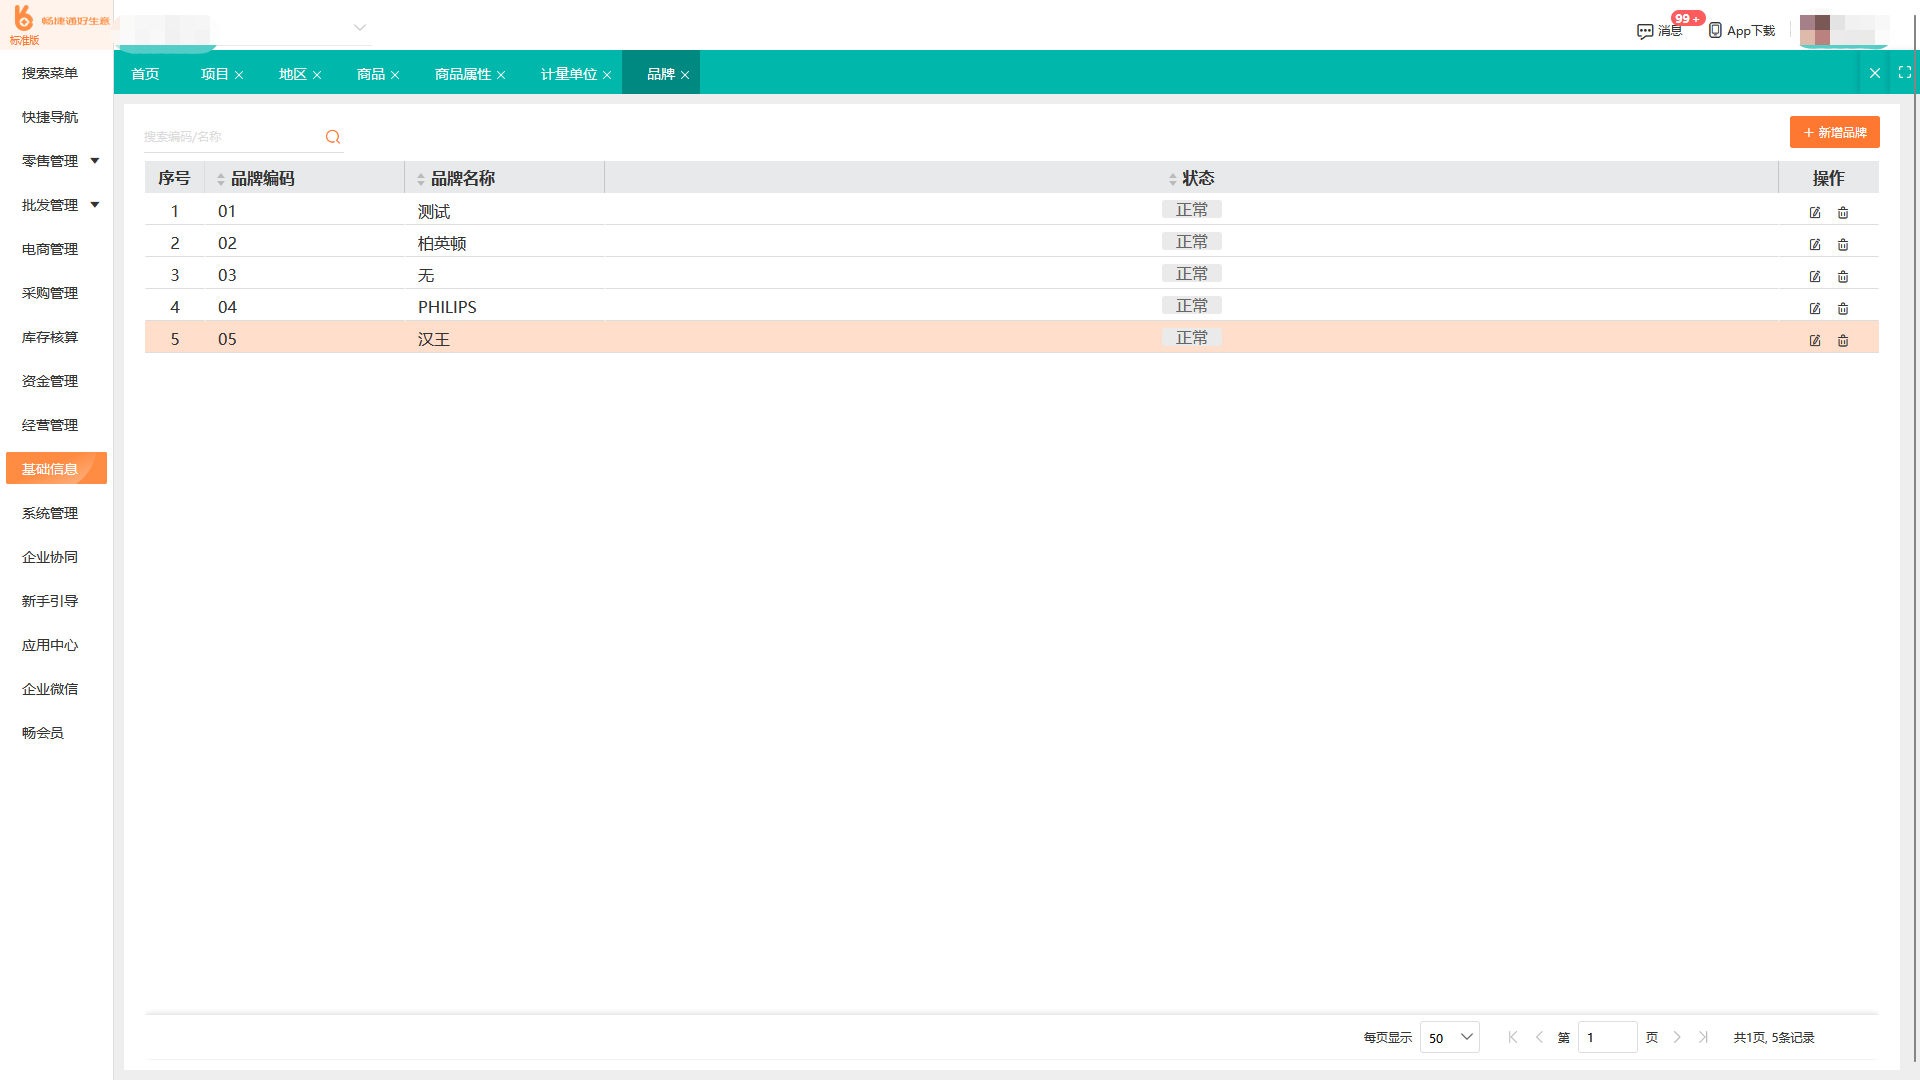1920x1080 pixels.
Task: Click the delete icon for PHILIPS brand
Action: [1842, 307]
